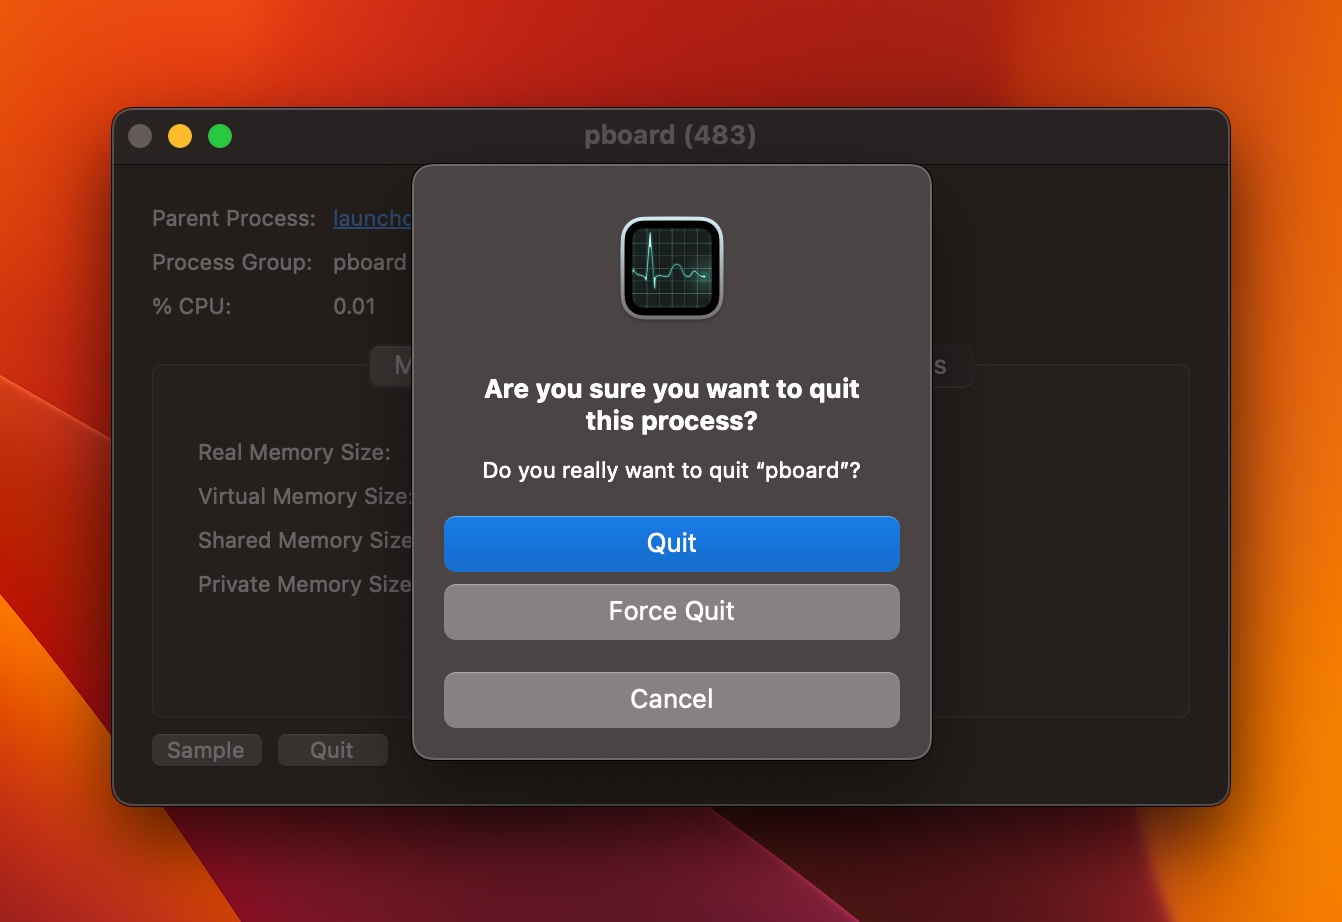Image resolution: width=1342 pixels, height=922 pixels.
Task: Click the pboard (483) title bar
Action: (x=671, y=135)
